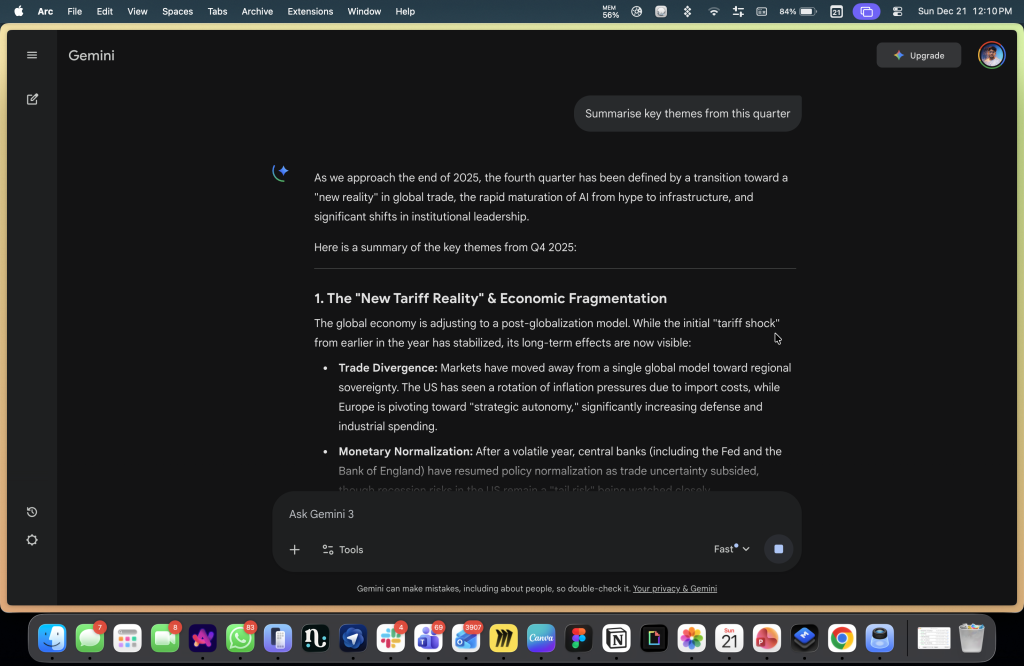Open the sidebar navigation menu
The width and height of the screenshot is (1024, 666).
click(x=31, y=55)
